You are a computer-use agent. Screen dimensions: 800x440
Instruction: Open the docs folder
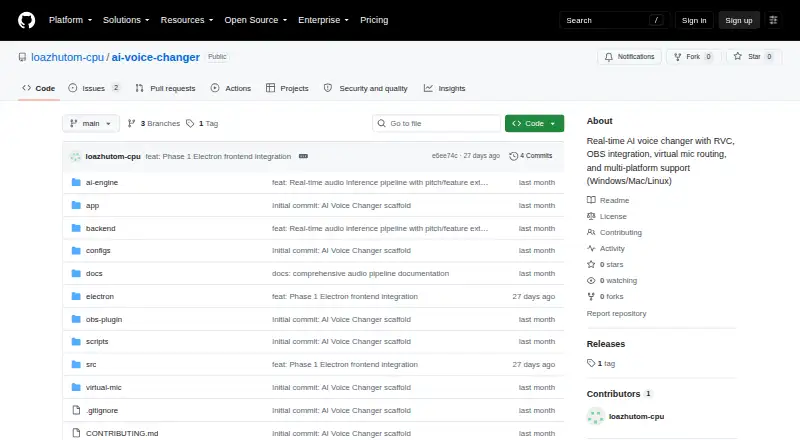click(94, 274)
